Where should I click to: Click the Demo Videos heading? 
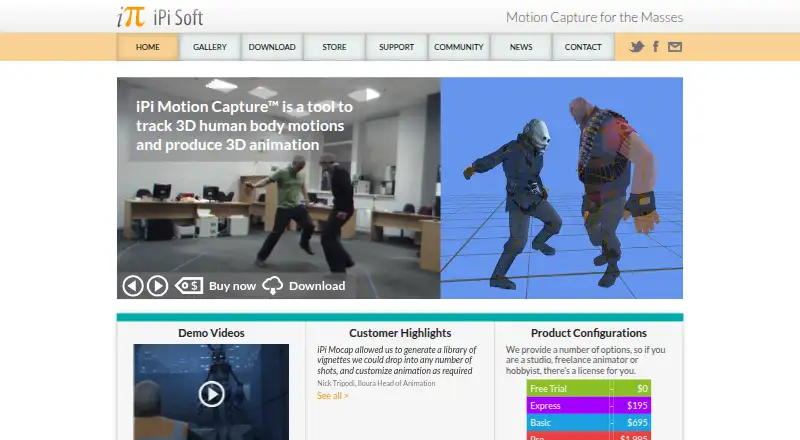(x=211, y=333)
